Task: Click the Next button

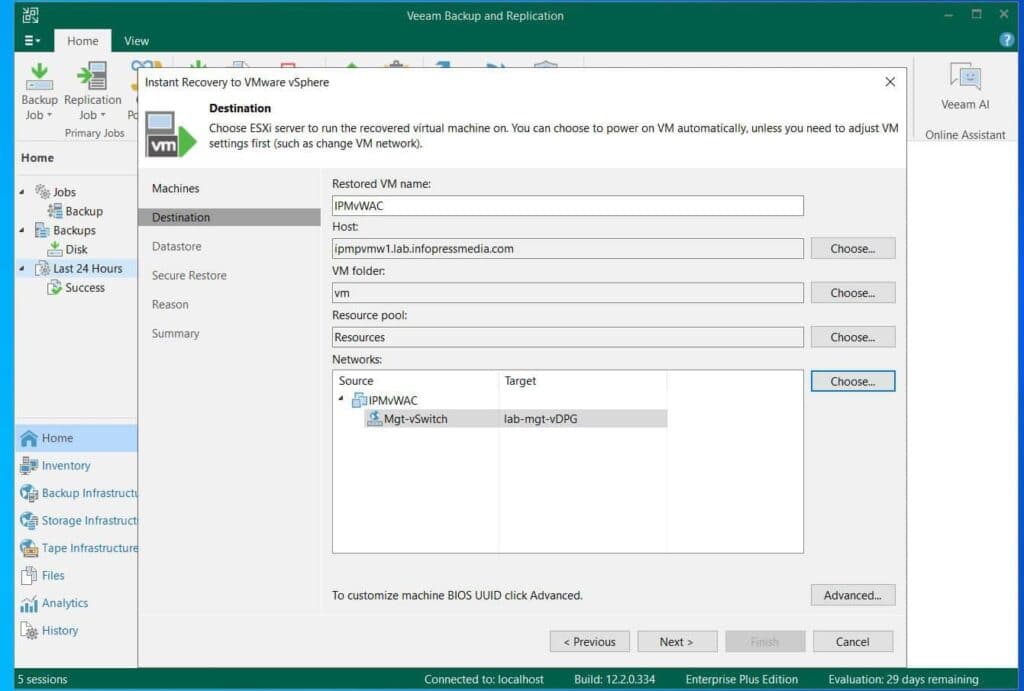Action: (677, 641)
